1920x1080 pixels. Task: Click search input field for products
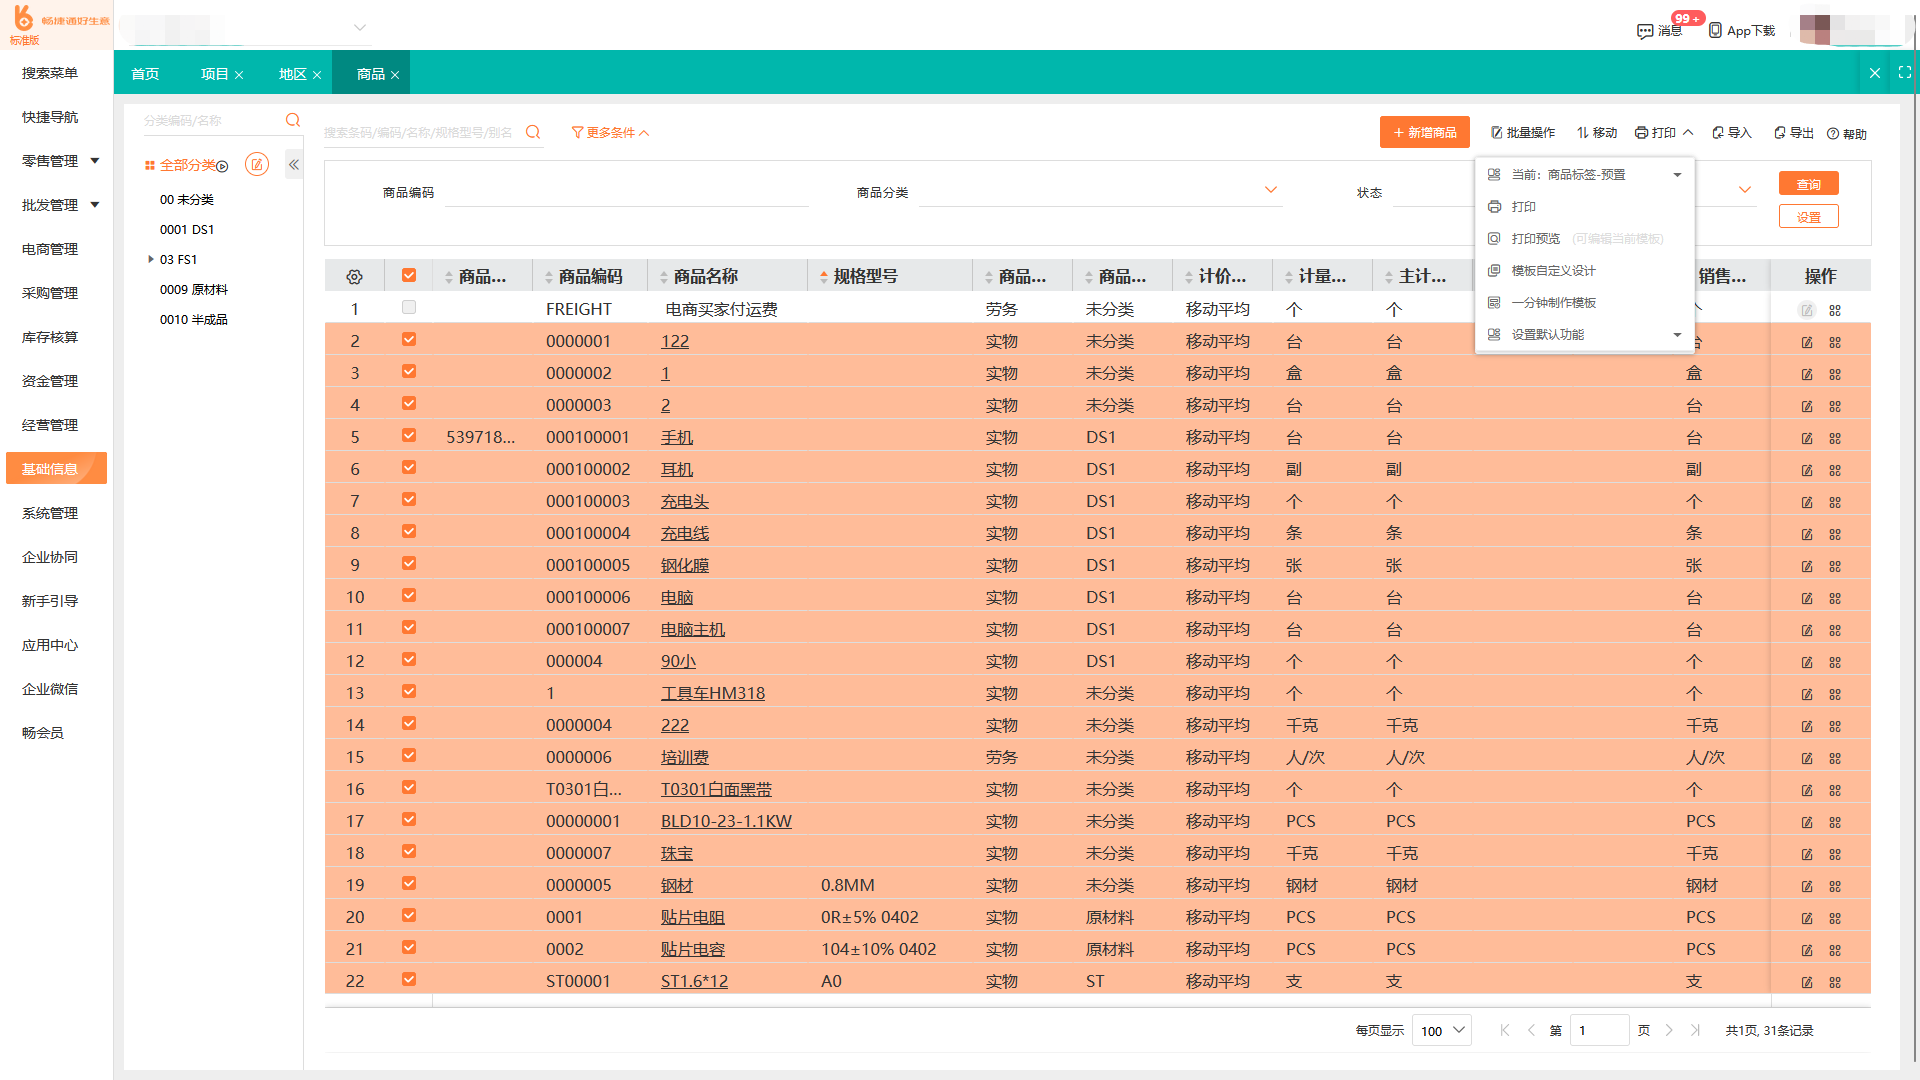point(415,132)
